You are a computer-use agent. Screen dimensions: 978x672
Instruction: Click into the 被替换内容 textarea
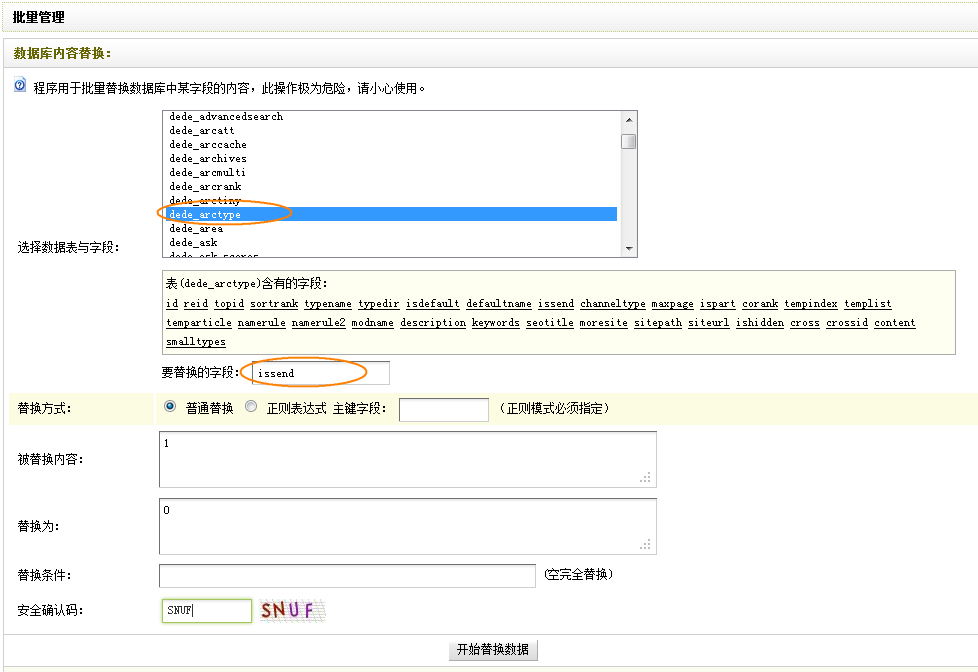pos(407,459)
